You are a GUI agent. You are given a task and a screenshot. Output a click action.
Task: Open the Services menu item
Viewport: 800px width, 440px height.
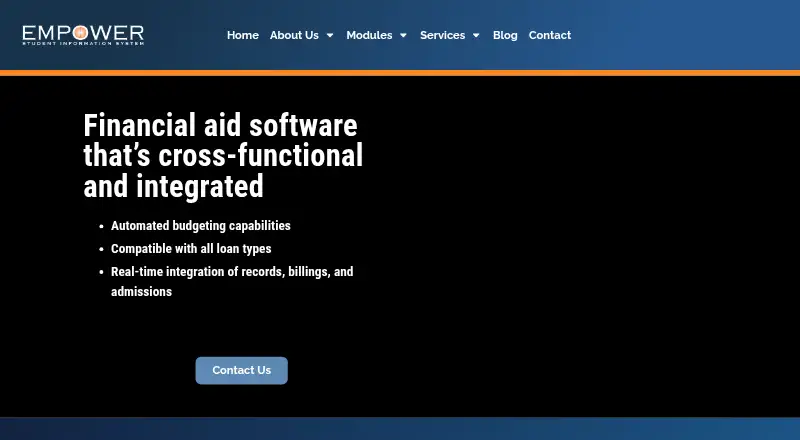(442, 35)
